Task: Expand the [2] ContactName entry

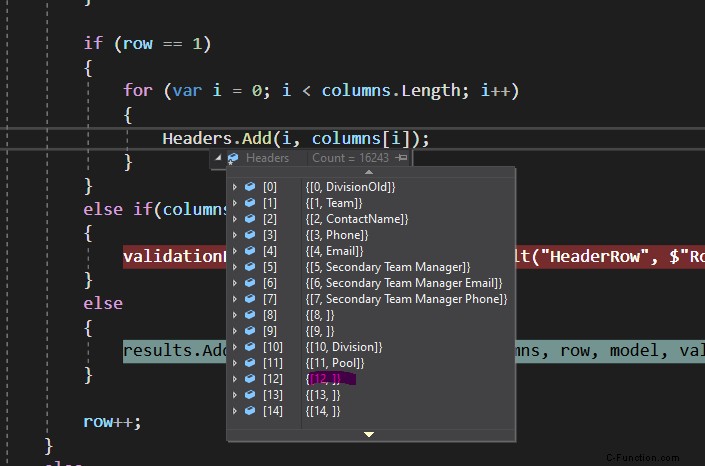Action: pyautogui.click(x=235, y=219)
